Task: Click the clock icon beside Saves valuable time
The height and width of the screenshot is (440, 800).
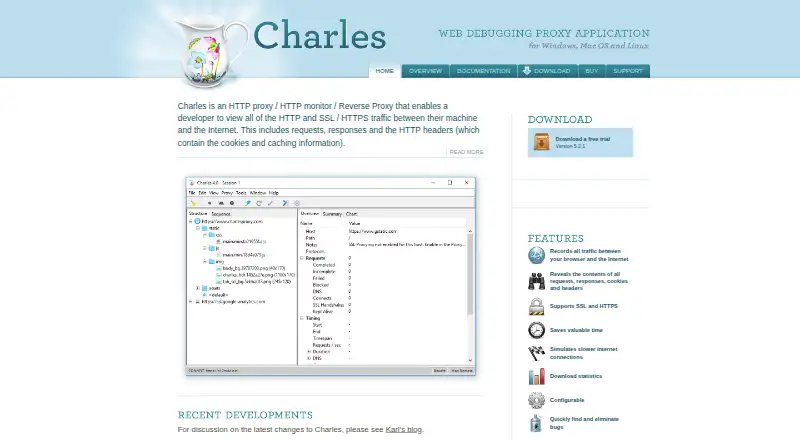Action: click(x=536, y=330)
